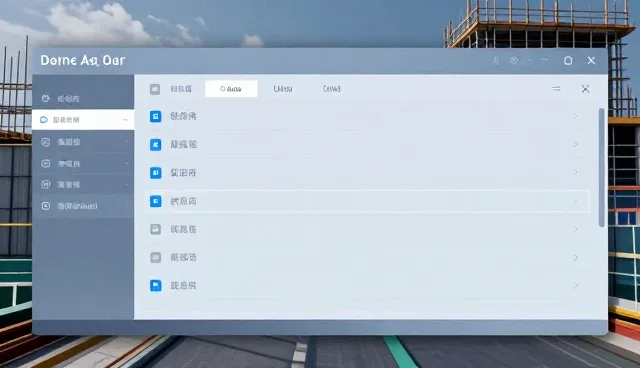Switch to the tab right of the white tab
The width and height of the screenshot is (640, 368).
pyautogui.click(x=283, y=89)
